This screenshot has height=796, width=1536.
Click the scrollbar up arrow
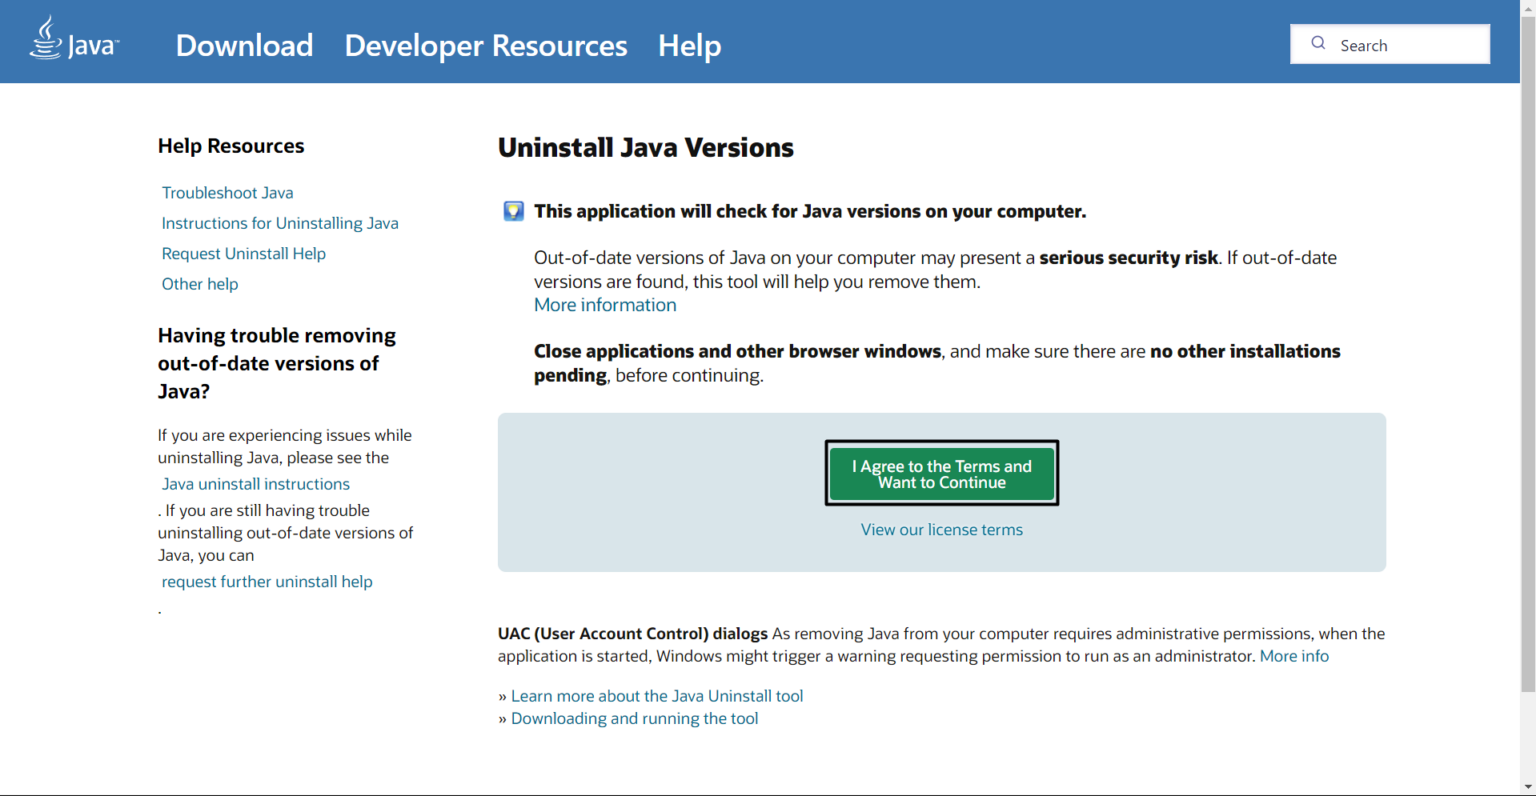1529,8
